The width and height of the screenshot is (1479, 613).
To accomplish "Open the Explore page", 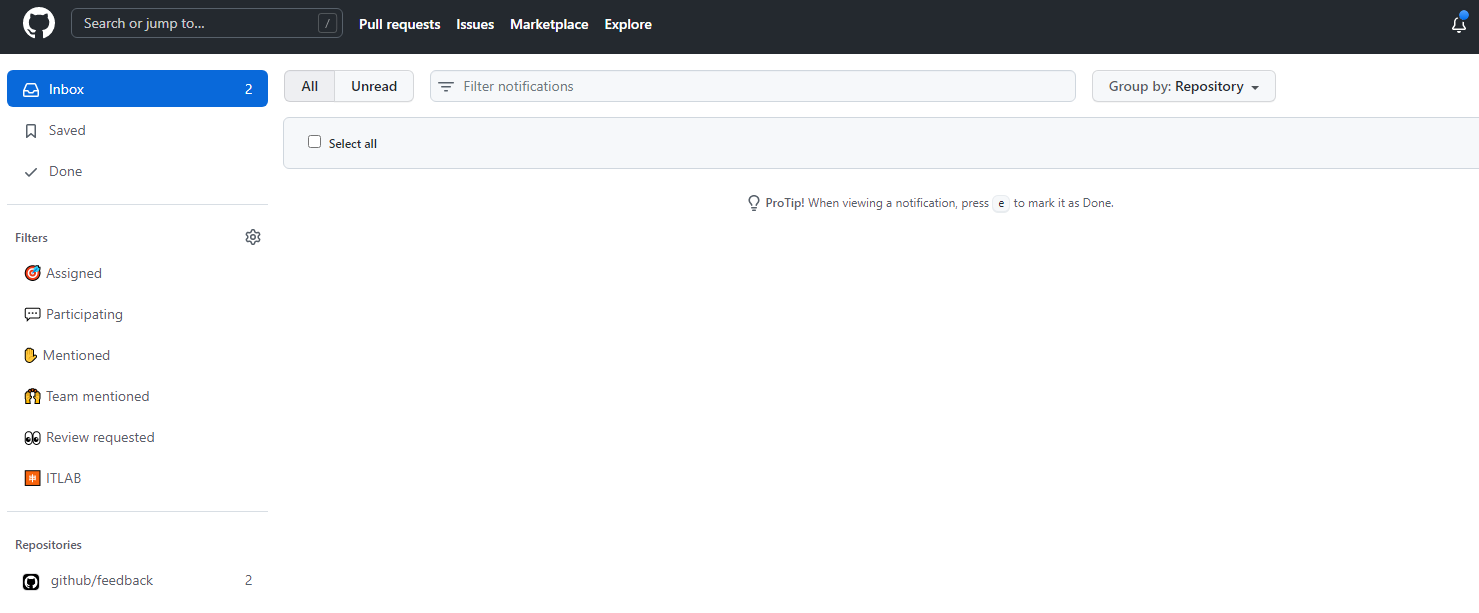I will click(x=628, y=24).
